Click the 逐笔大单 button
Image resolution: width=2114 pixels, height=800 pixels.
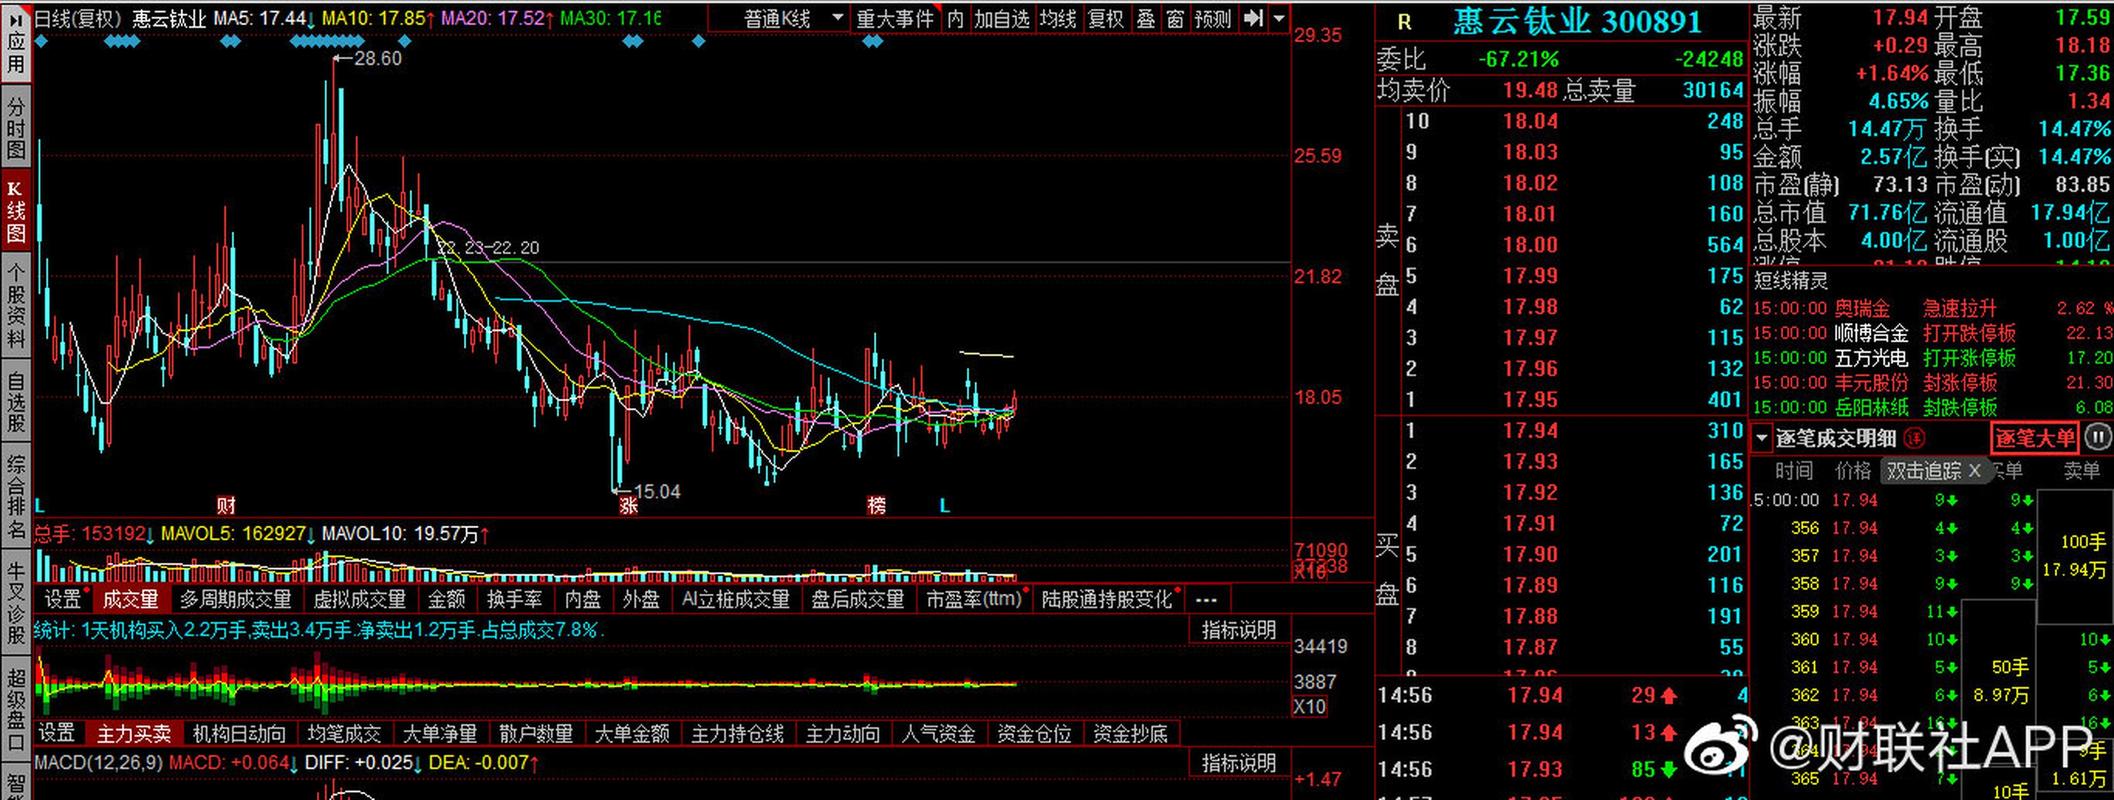[2034, 437]
